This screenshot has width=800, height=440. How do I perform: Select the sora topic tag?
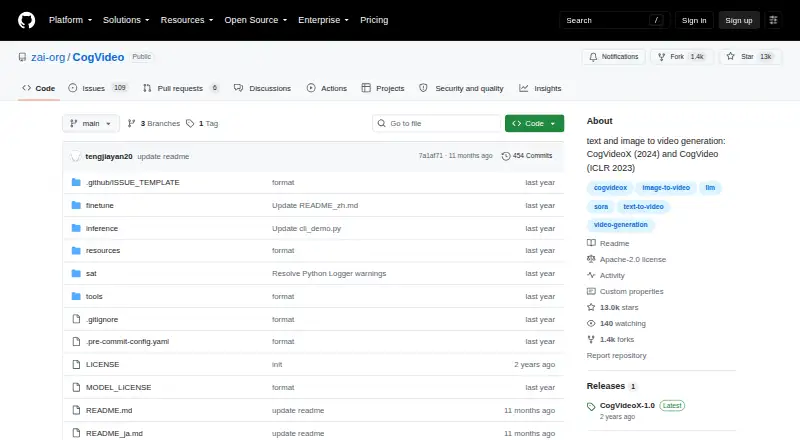point(601,207)
